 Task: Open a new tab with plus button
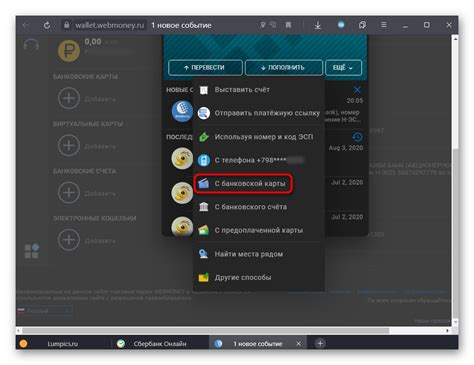(320, 344)
